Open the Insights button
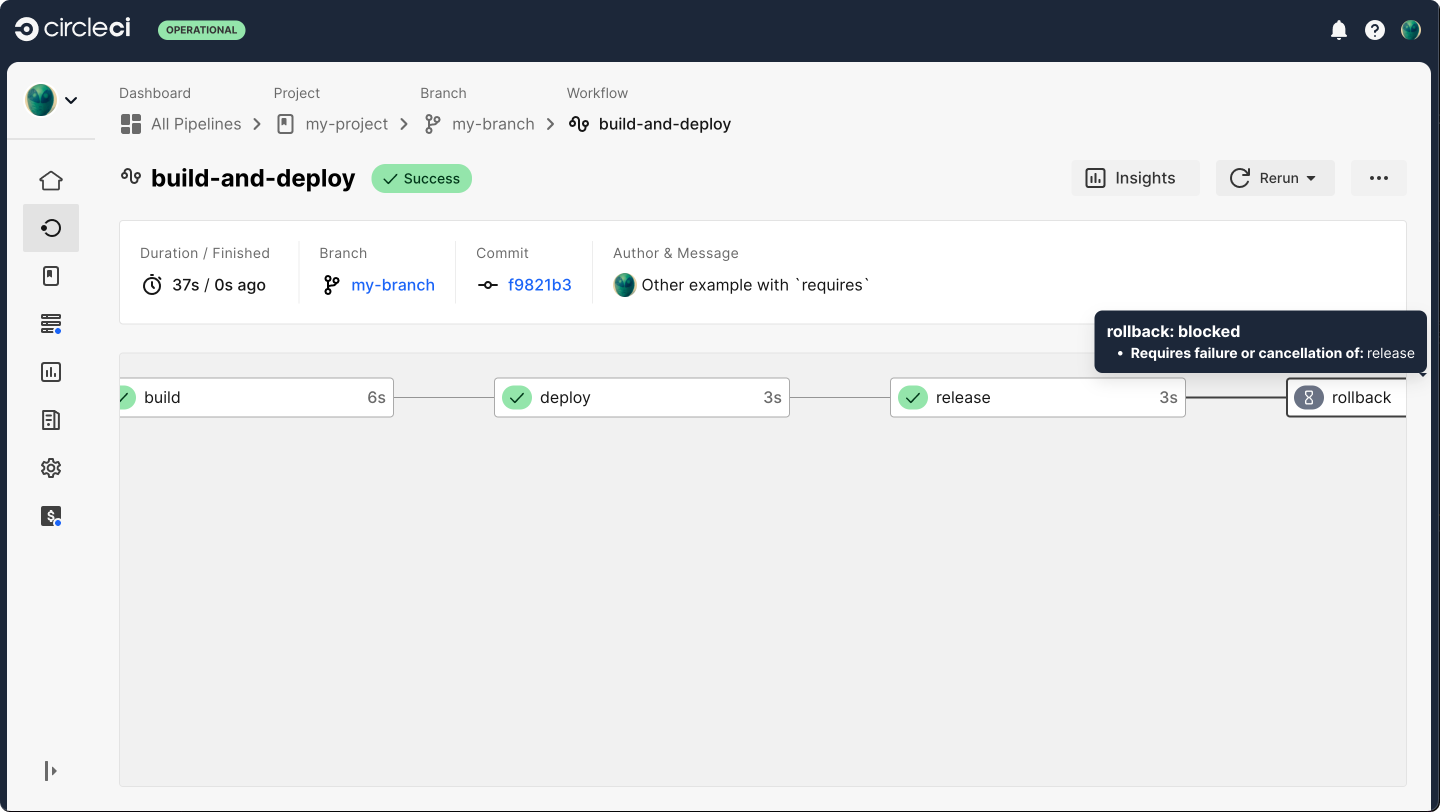Viewport: 1440px width, 812px height. [1135, 178]
